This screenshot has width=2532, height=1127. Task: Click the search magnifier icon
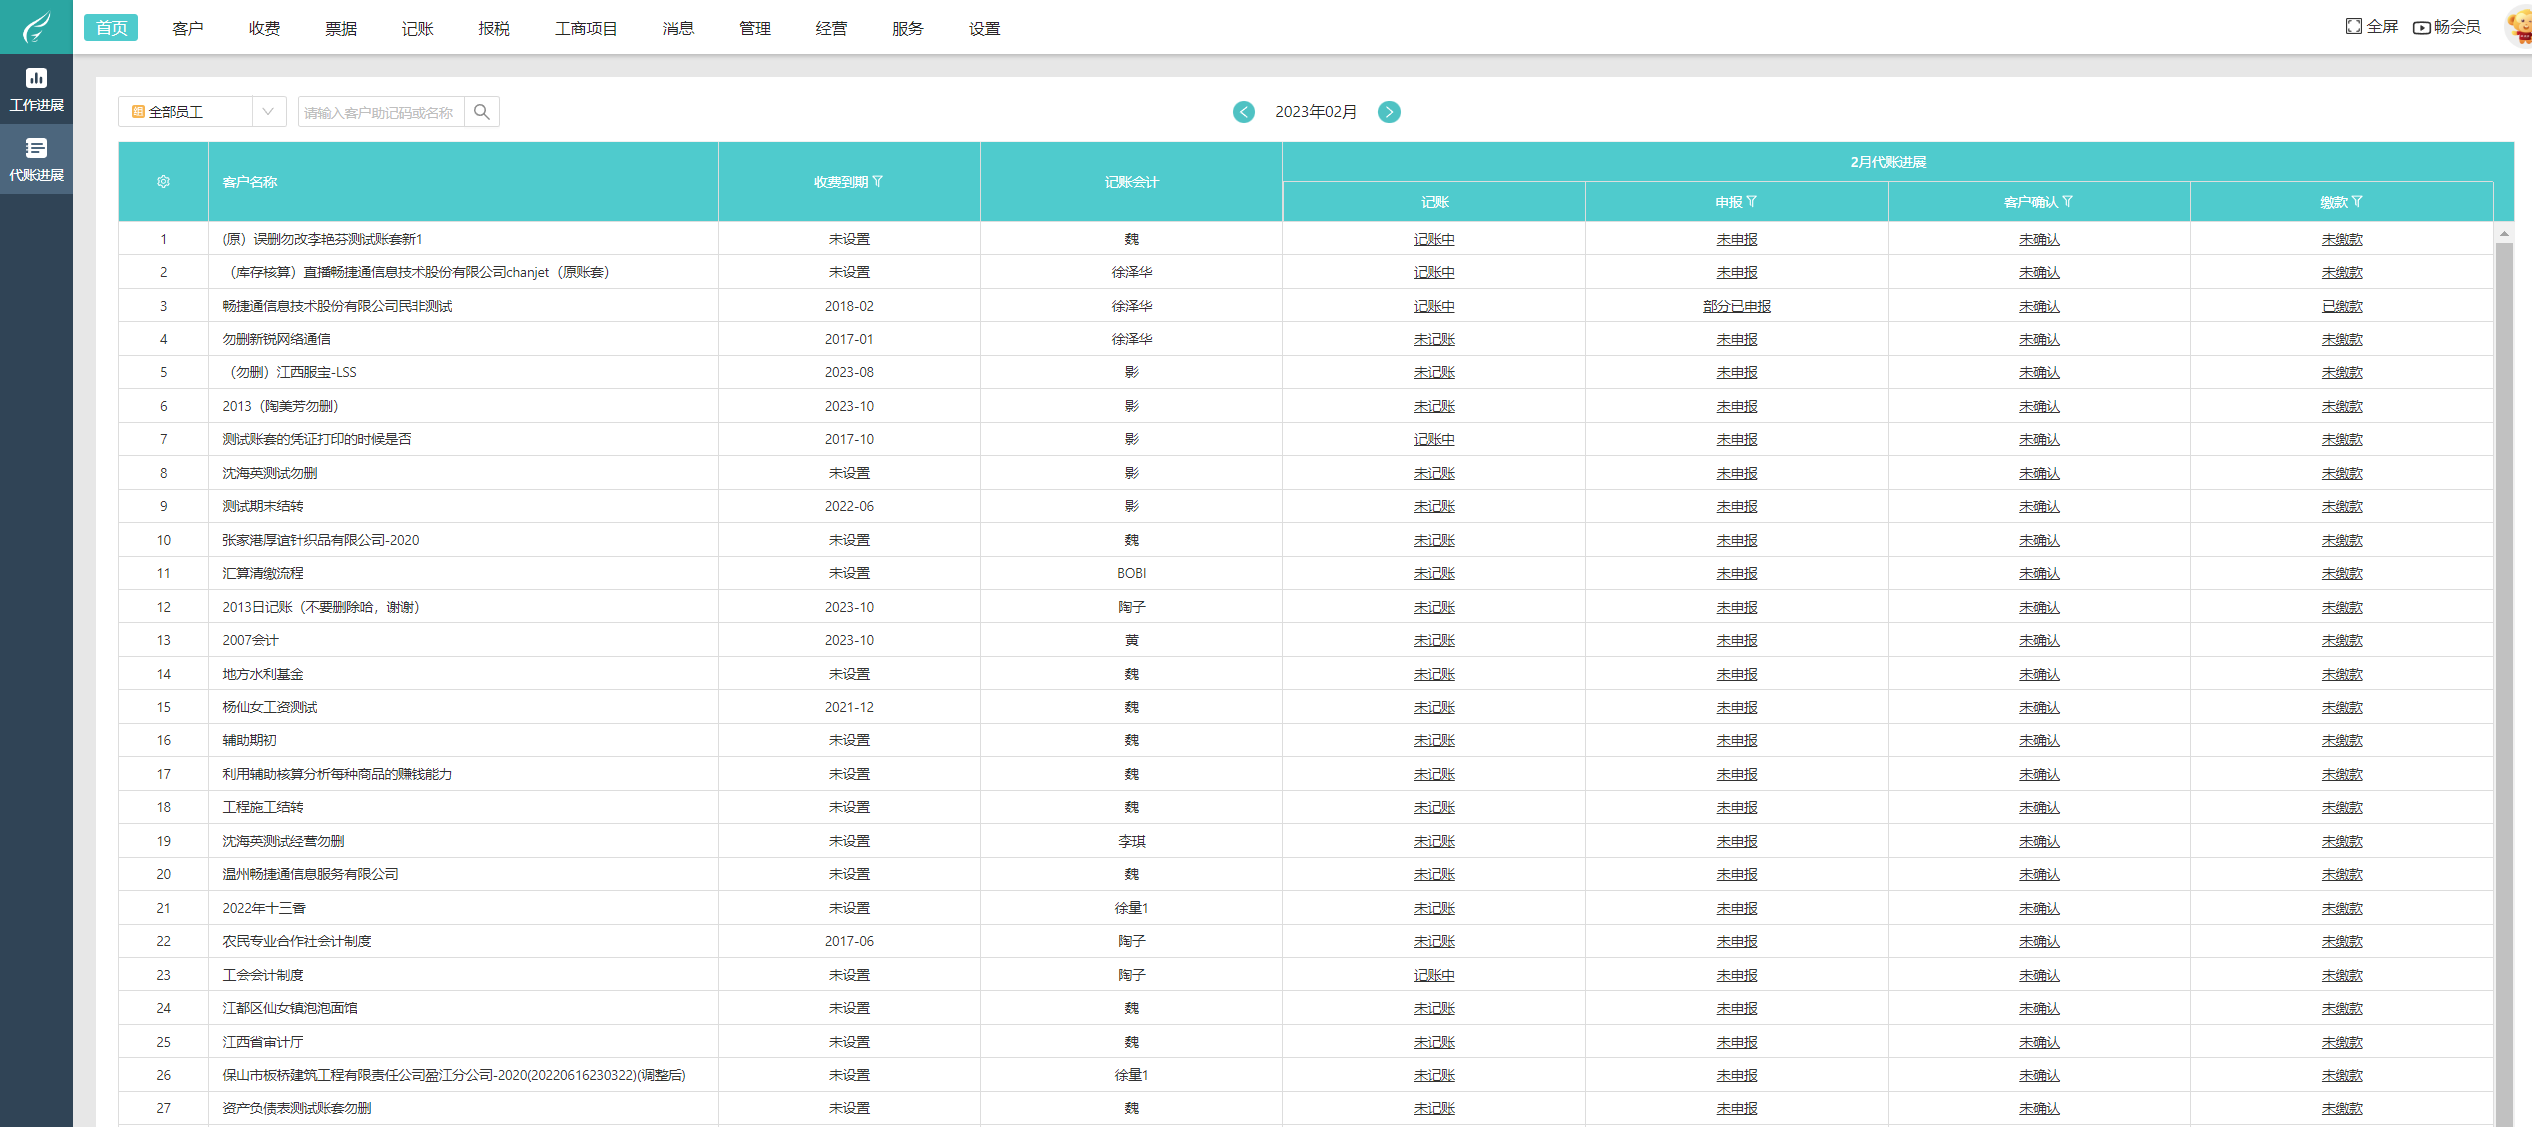(x=484, y=111)
